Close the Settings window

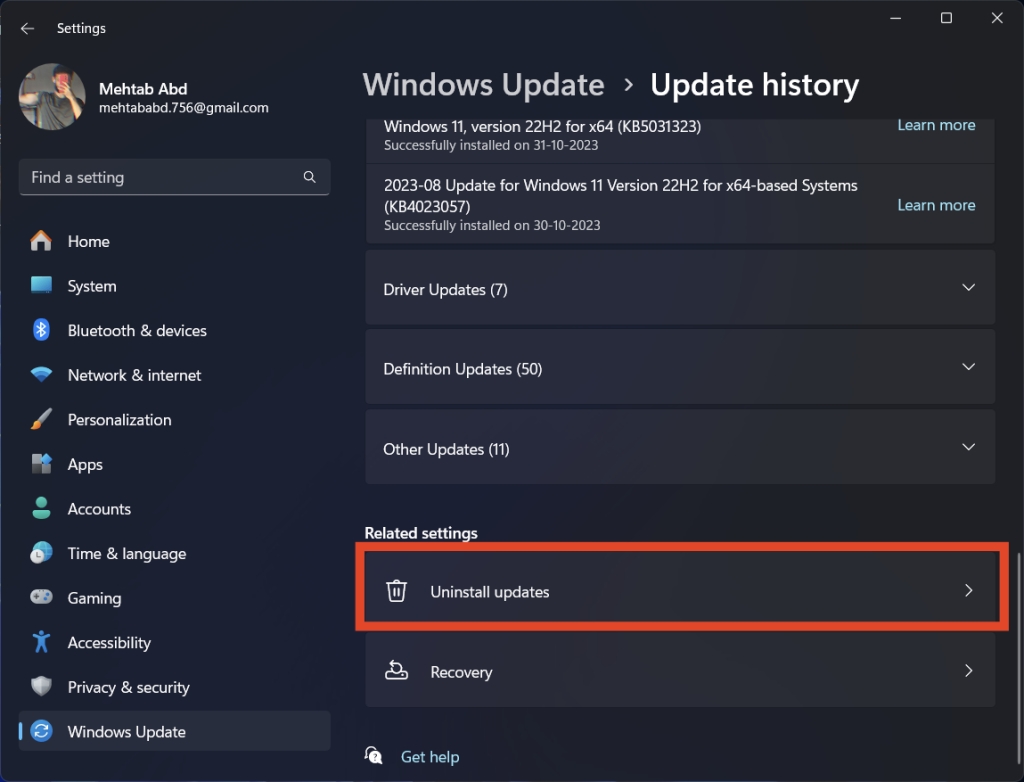tap(997, 18)
